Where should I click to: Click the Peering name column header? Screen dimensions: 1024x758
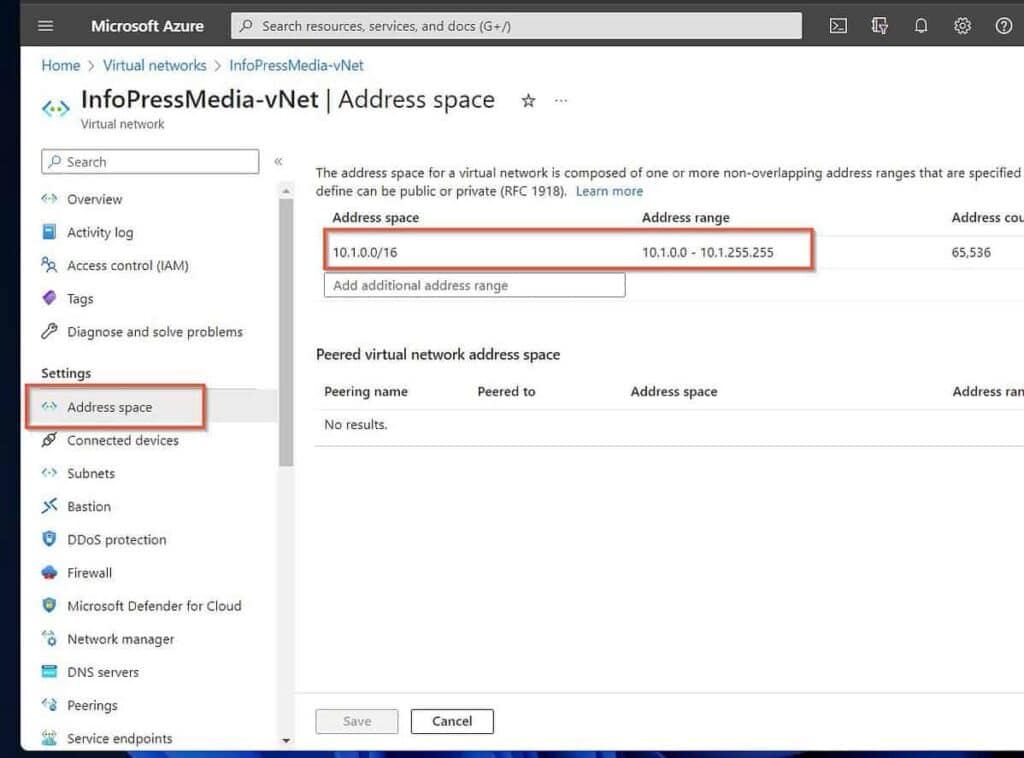coord(366,391)
